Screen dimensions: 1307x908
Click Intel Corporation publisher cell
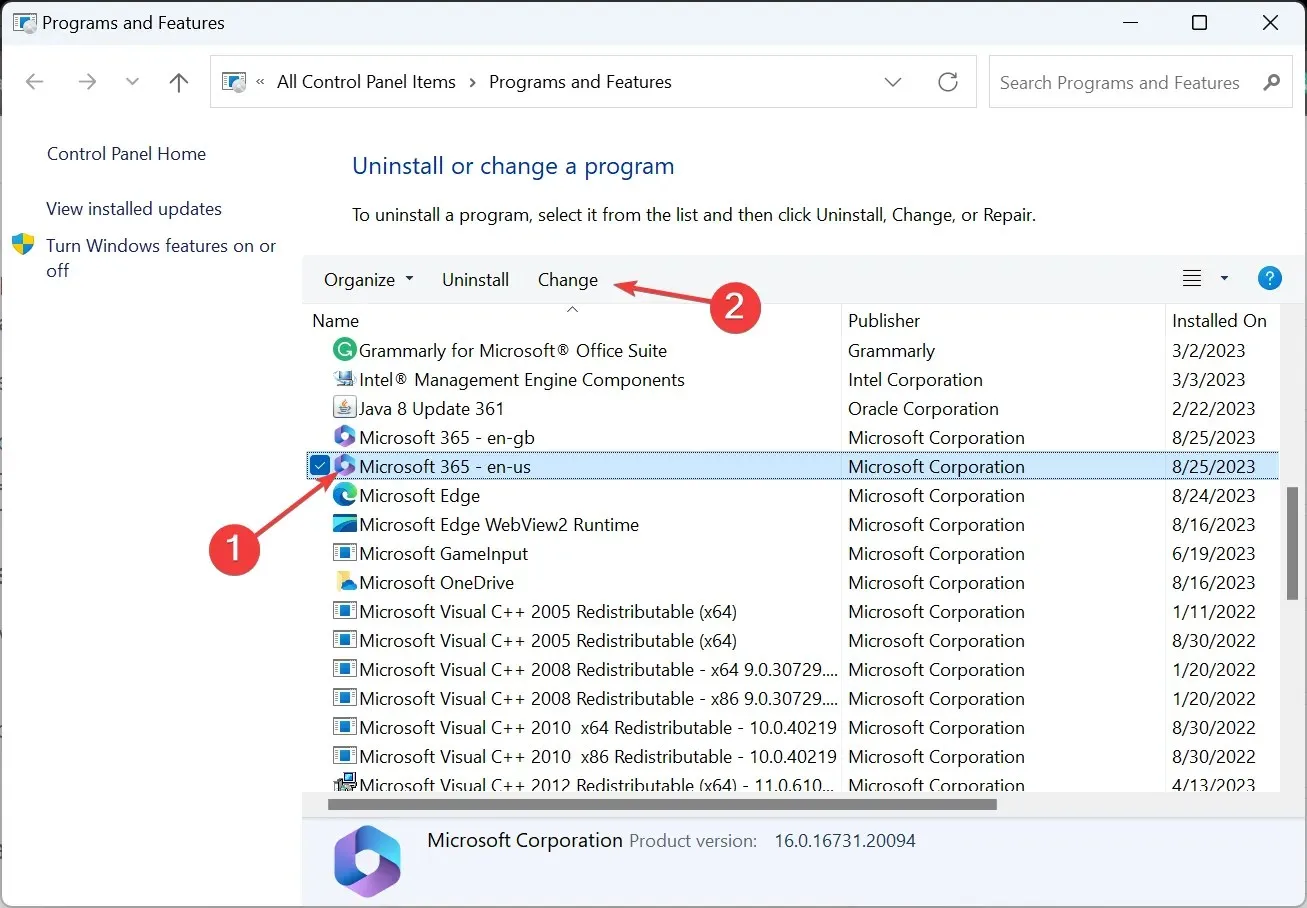pos(915,379)
